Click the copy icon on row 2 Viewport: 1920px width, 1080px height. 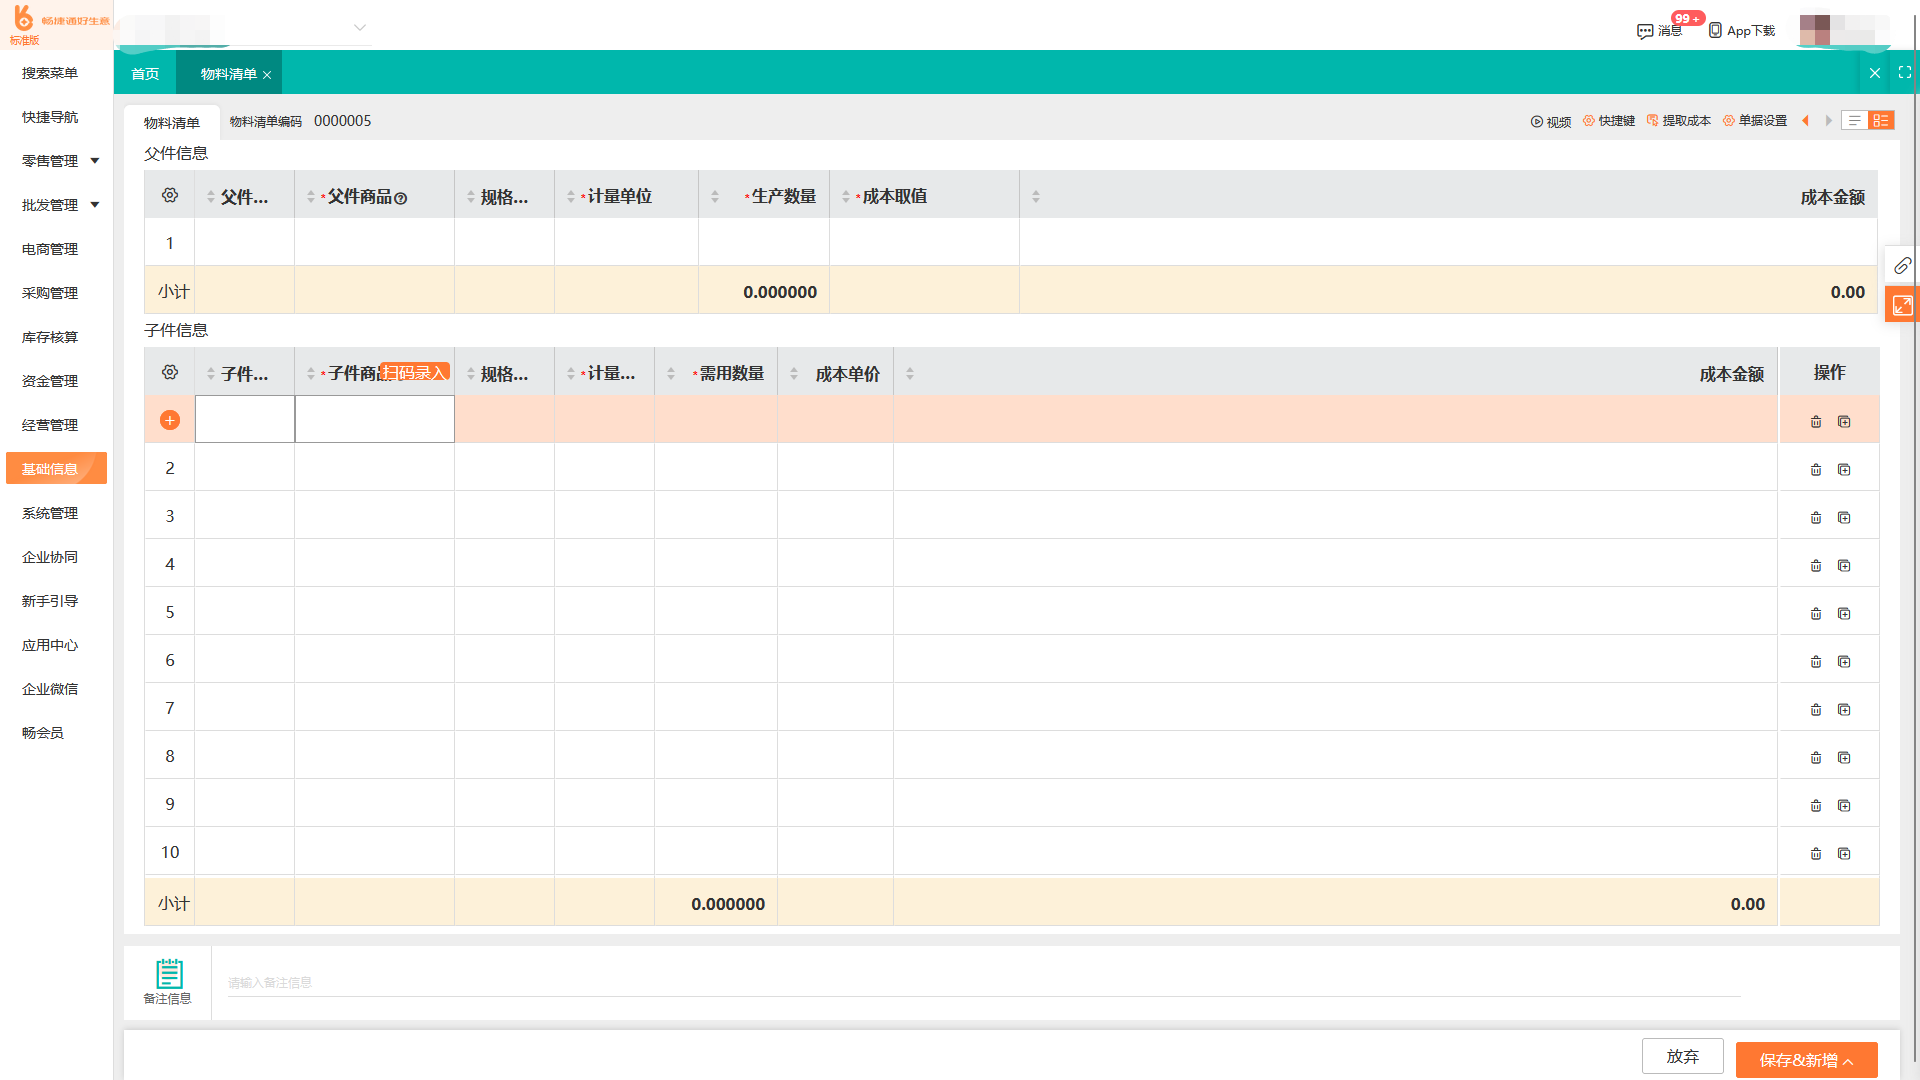tap(1844, 468)
